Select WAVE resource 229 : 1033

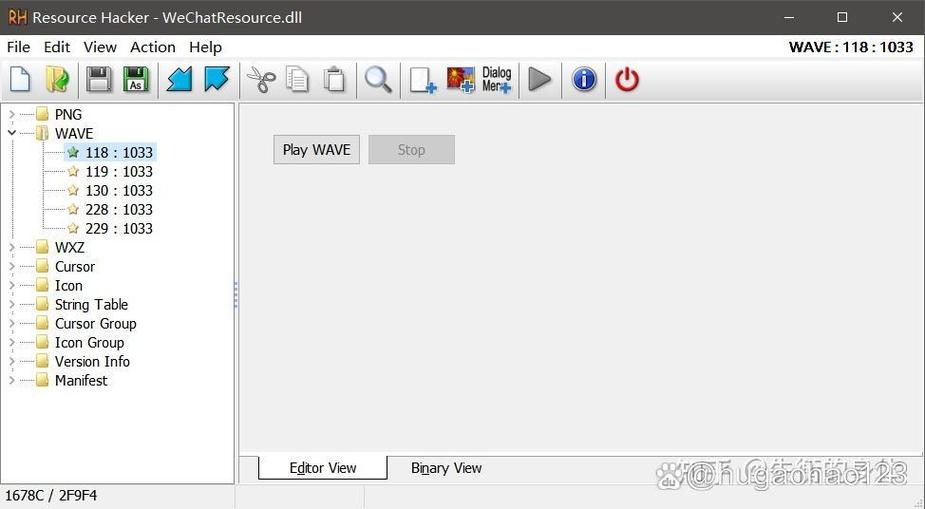tap(118, 229)
